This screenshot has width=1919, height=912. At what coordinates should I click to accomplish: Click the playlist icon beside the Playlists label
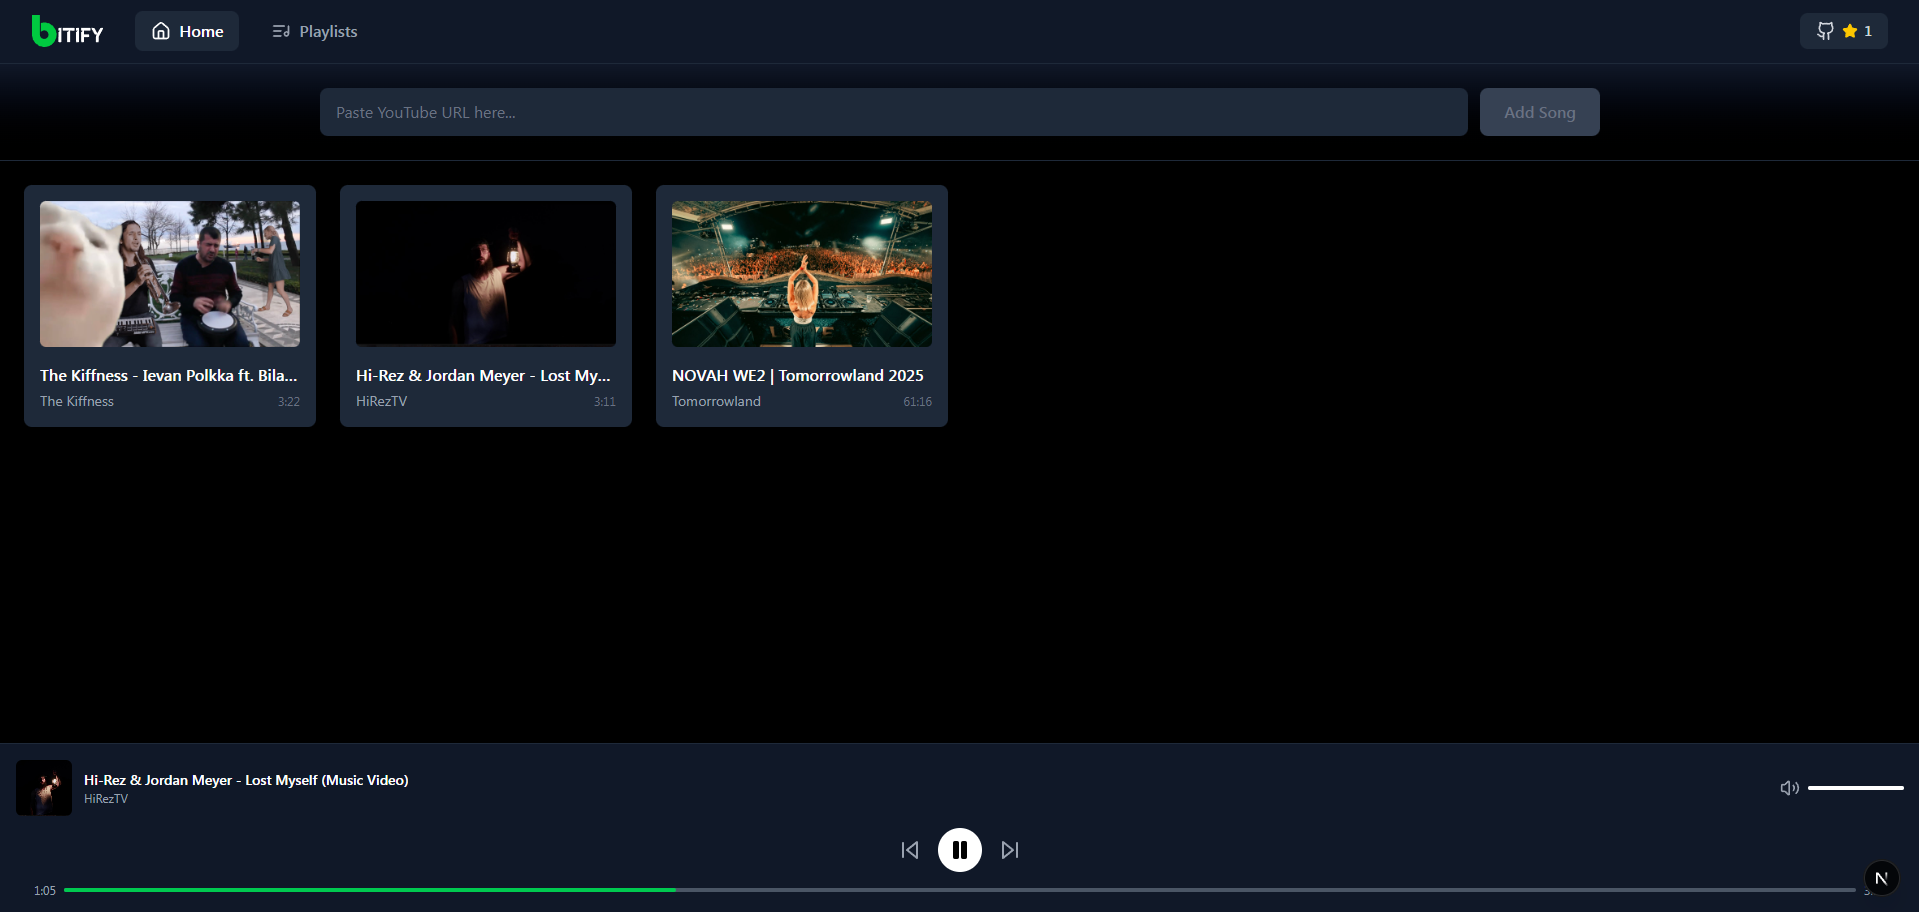(x=280, y=31)
